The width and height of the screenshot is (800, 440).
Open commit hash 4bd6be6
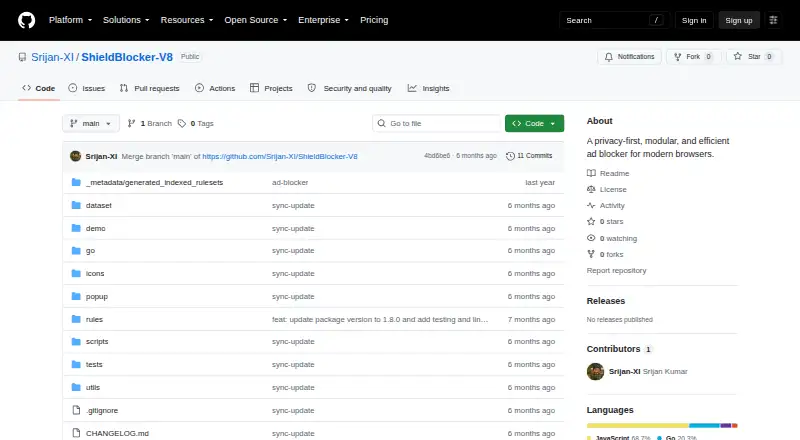[x=437, y=156]
